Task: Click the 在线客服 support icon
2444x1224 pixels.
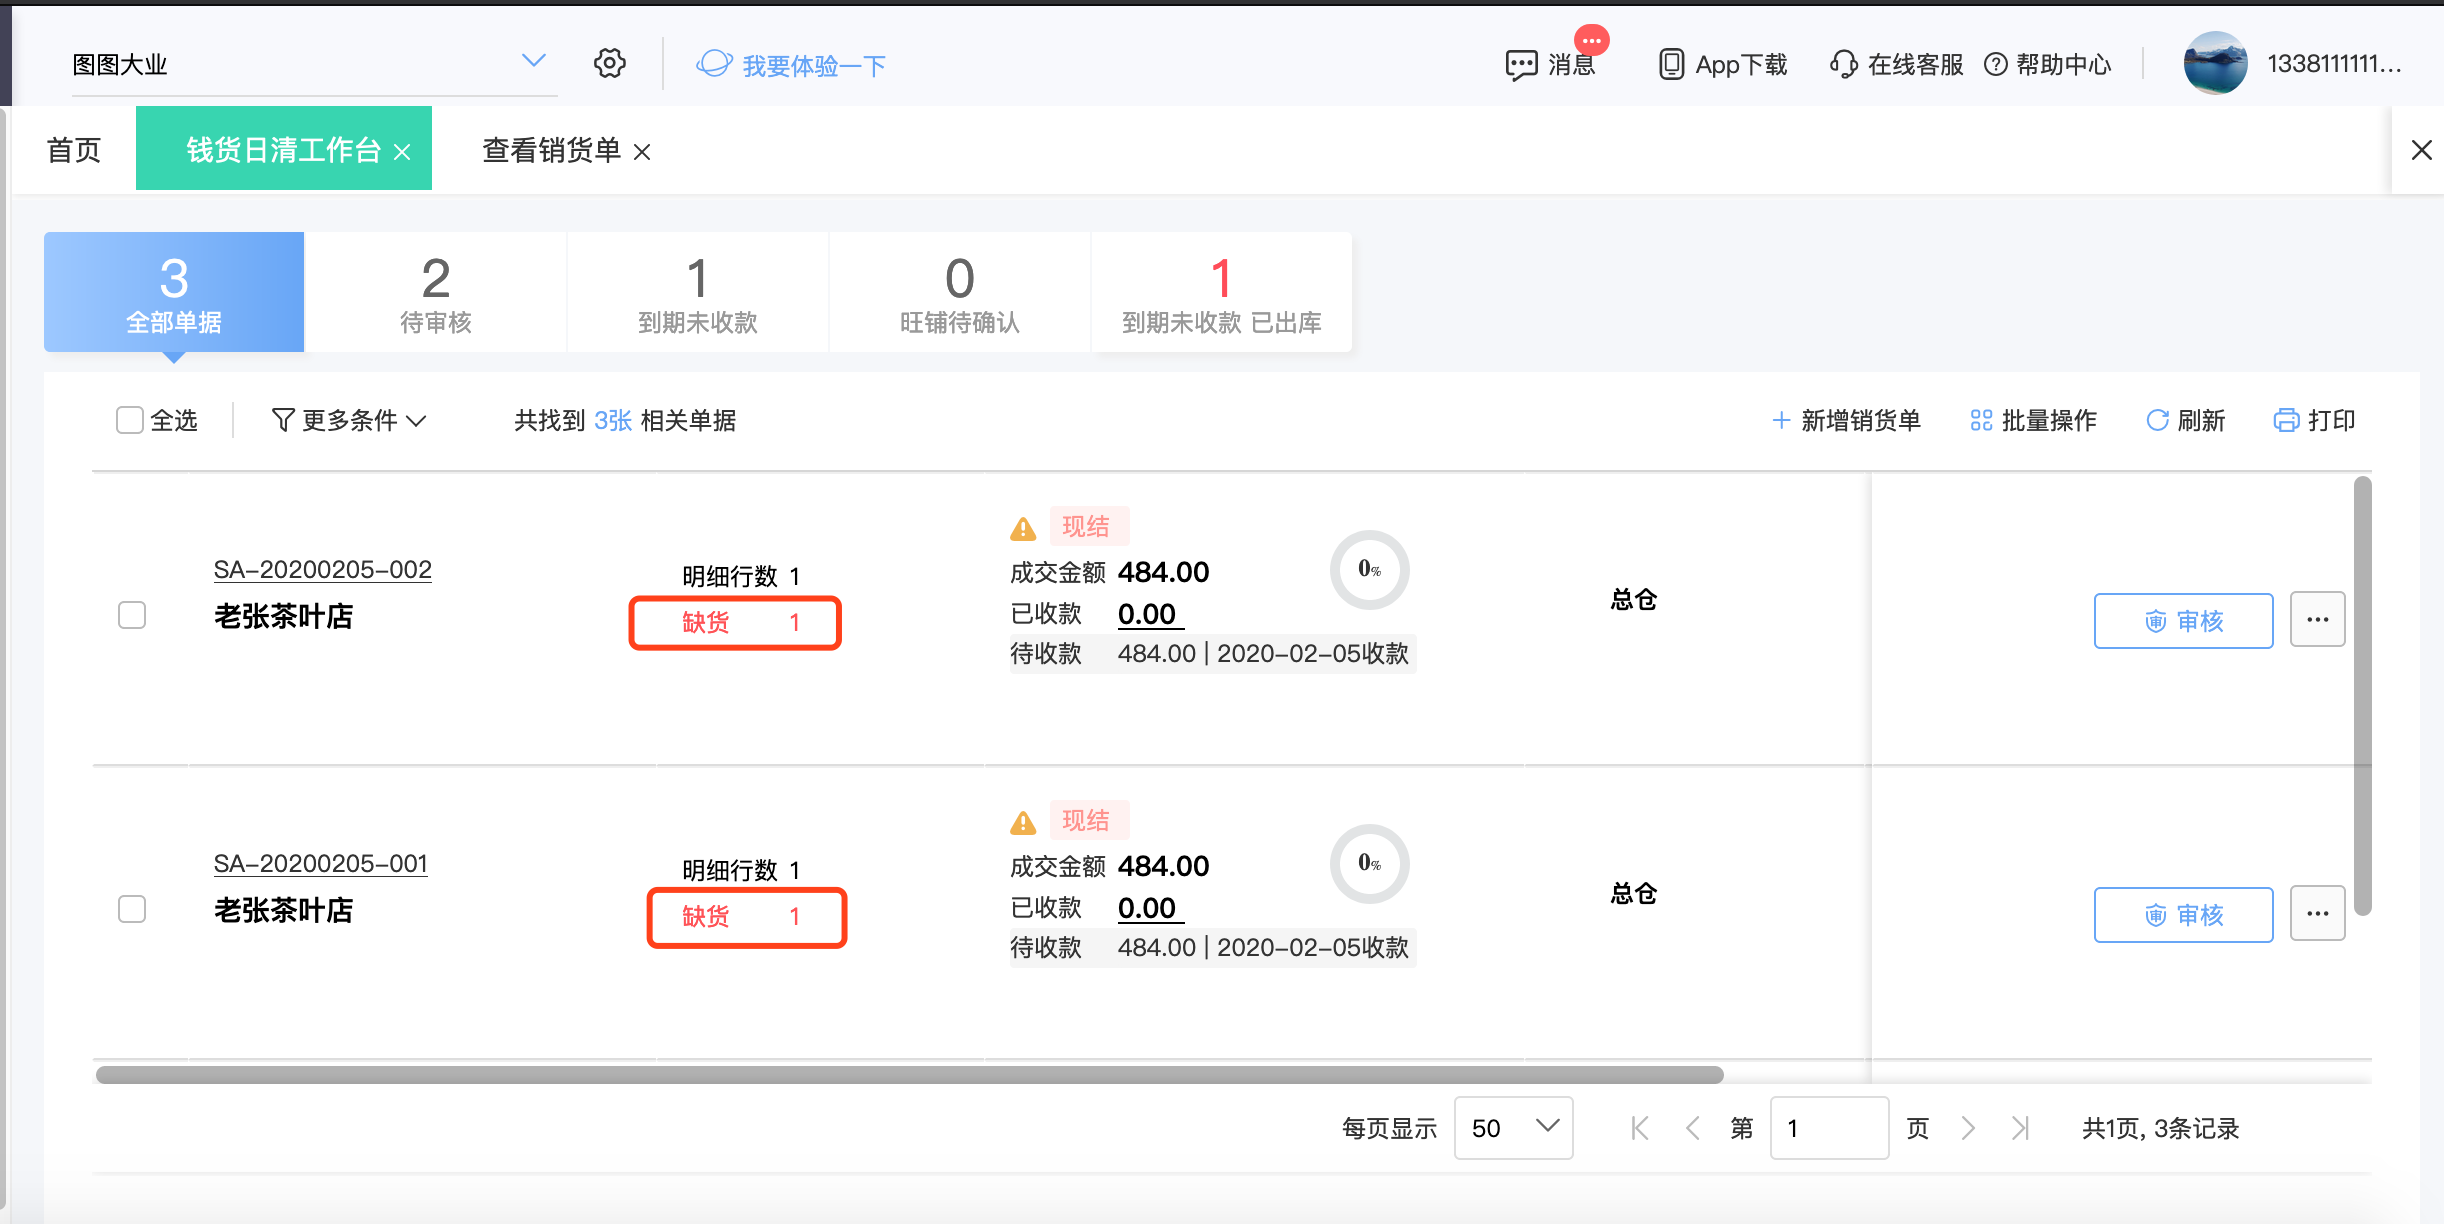Action: [x=1837, y=62]
